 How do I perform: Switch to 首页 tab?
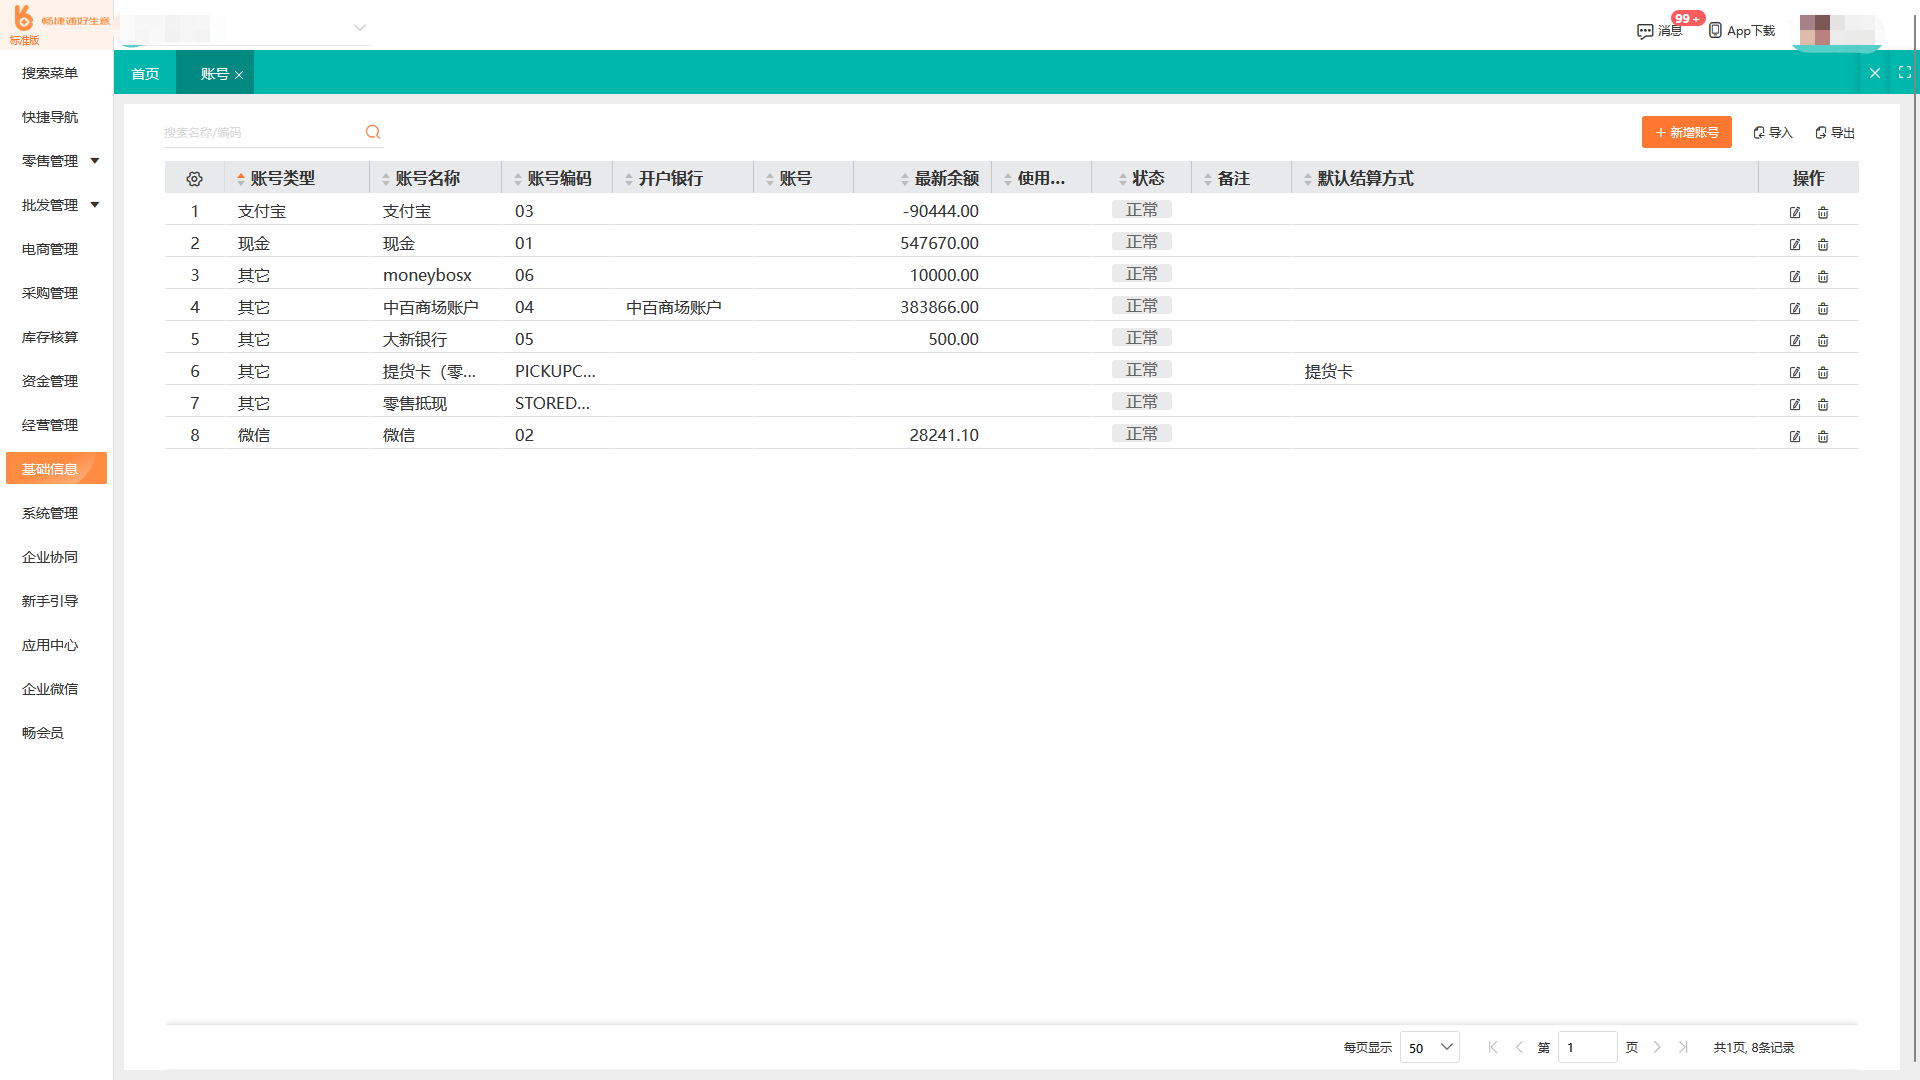tap(145, 74)
